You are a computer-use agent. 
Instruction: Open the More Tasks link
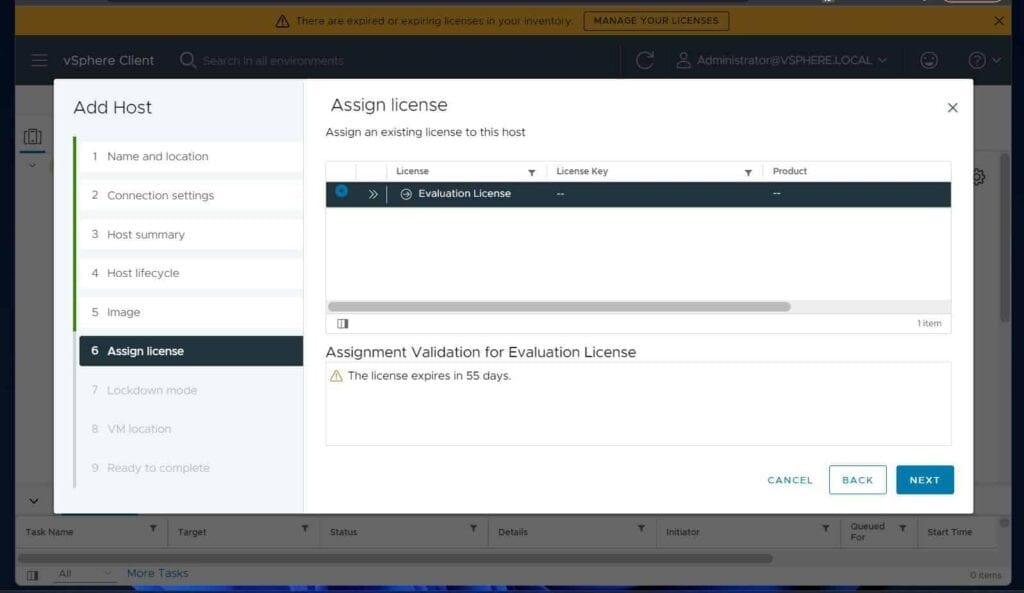157,573
